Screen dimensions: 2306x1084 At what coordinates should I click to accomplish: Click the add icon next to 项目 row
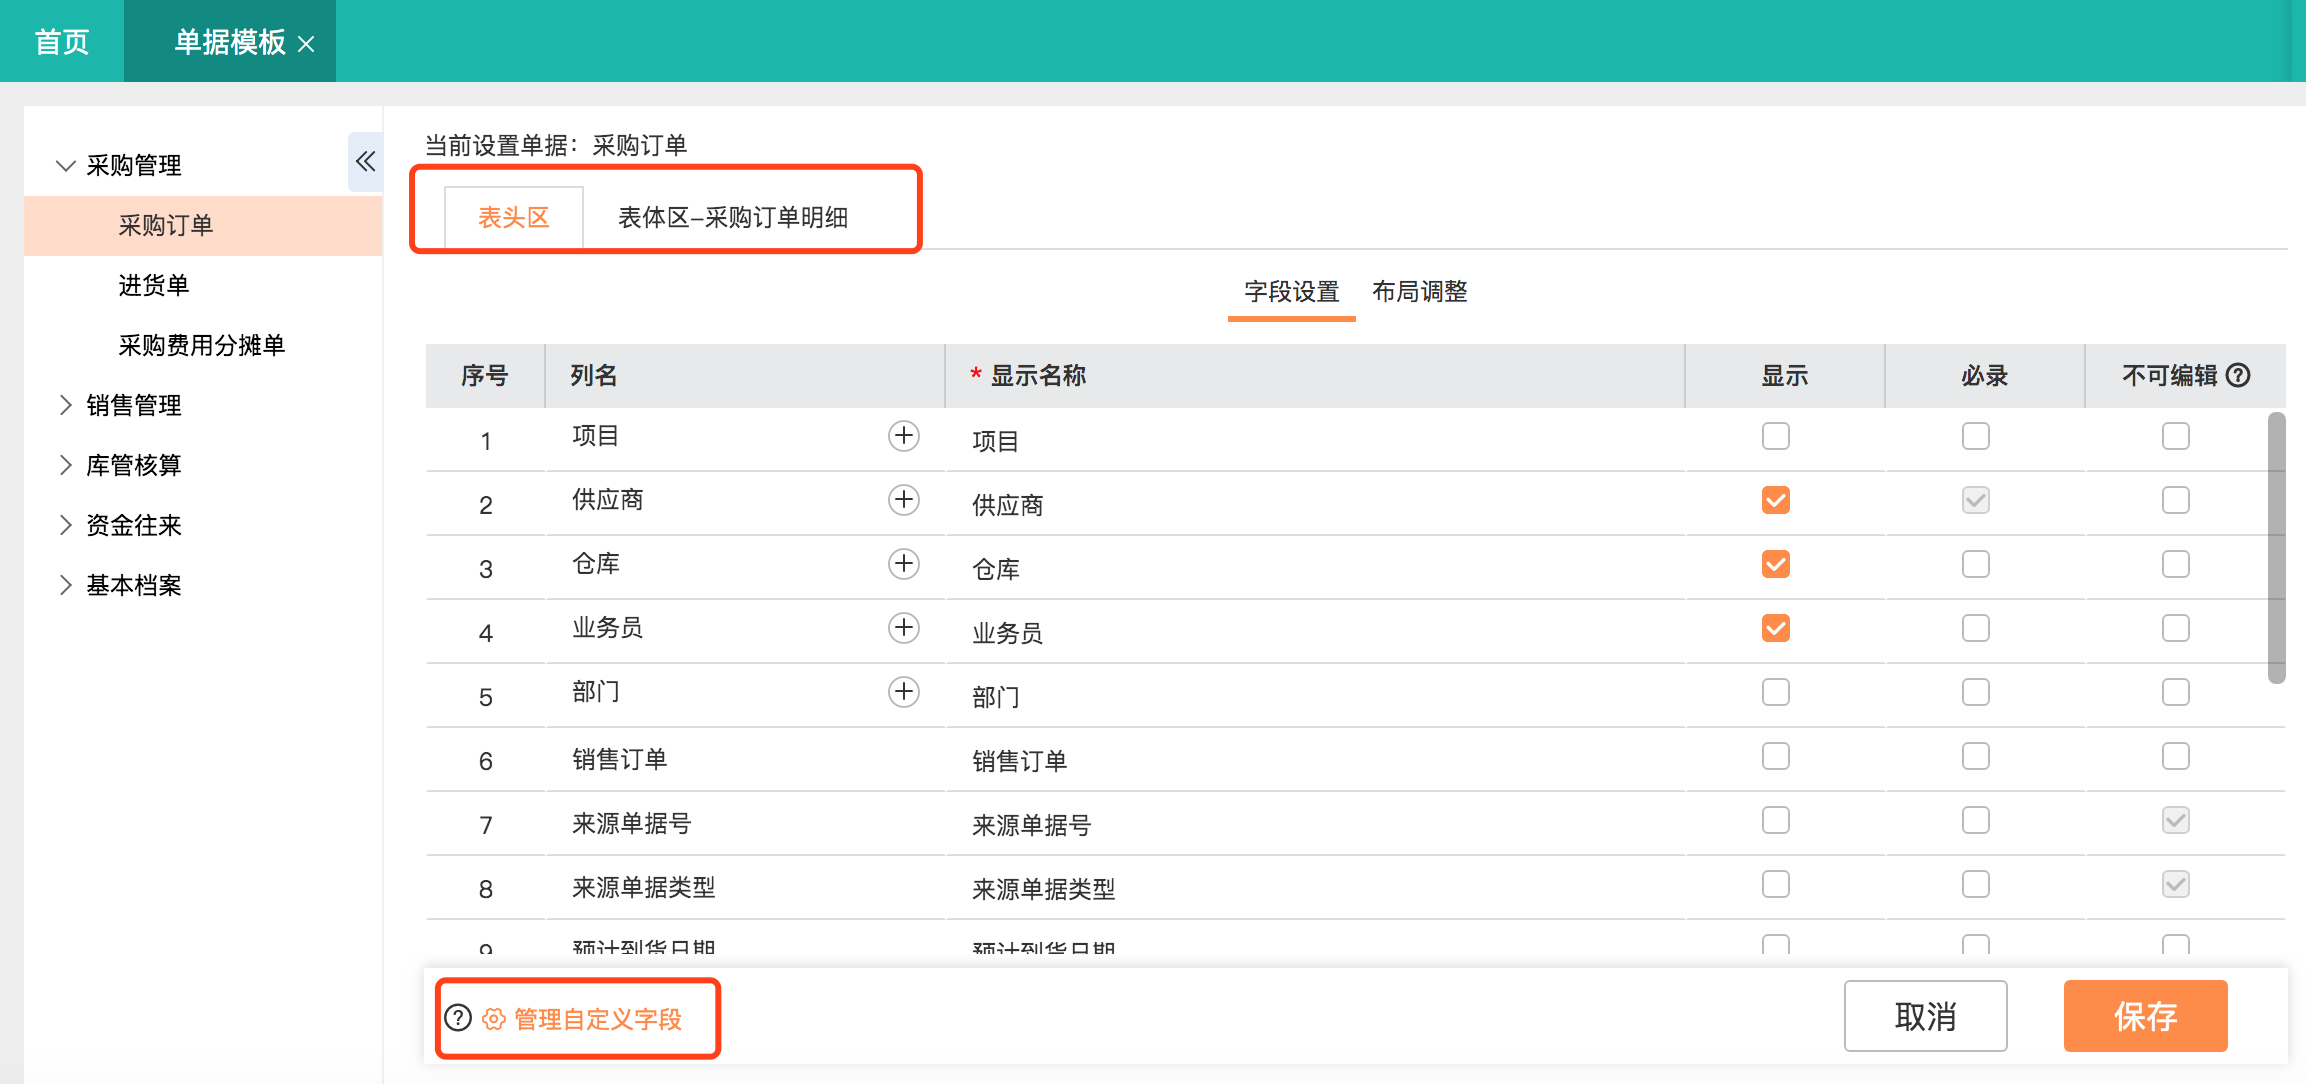[906, 435]
